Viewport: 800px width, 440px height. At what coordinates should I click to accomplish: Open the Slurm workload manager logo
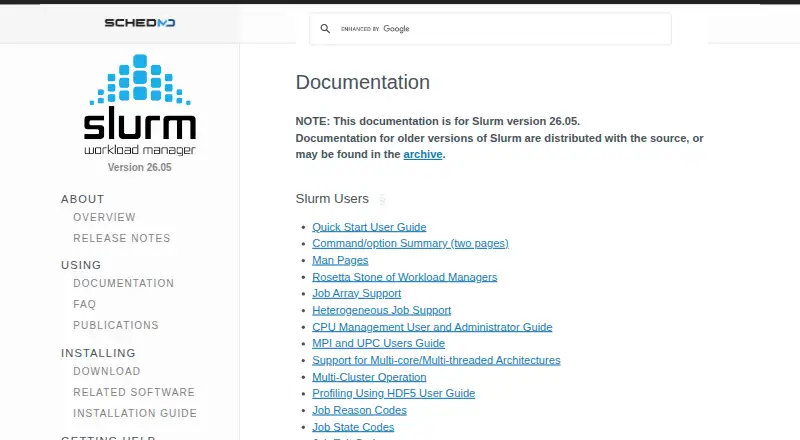click(140, 105)
